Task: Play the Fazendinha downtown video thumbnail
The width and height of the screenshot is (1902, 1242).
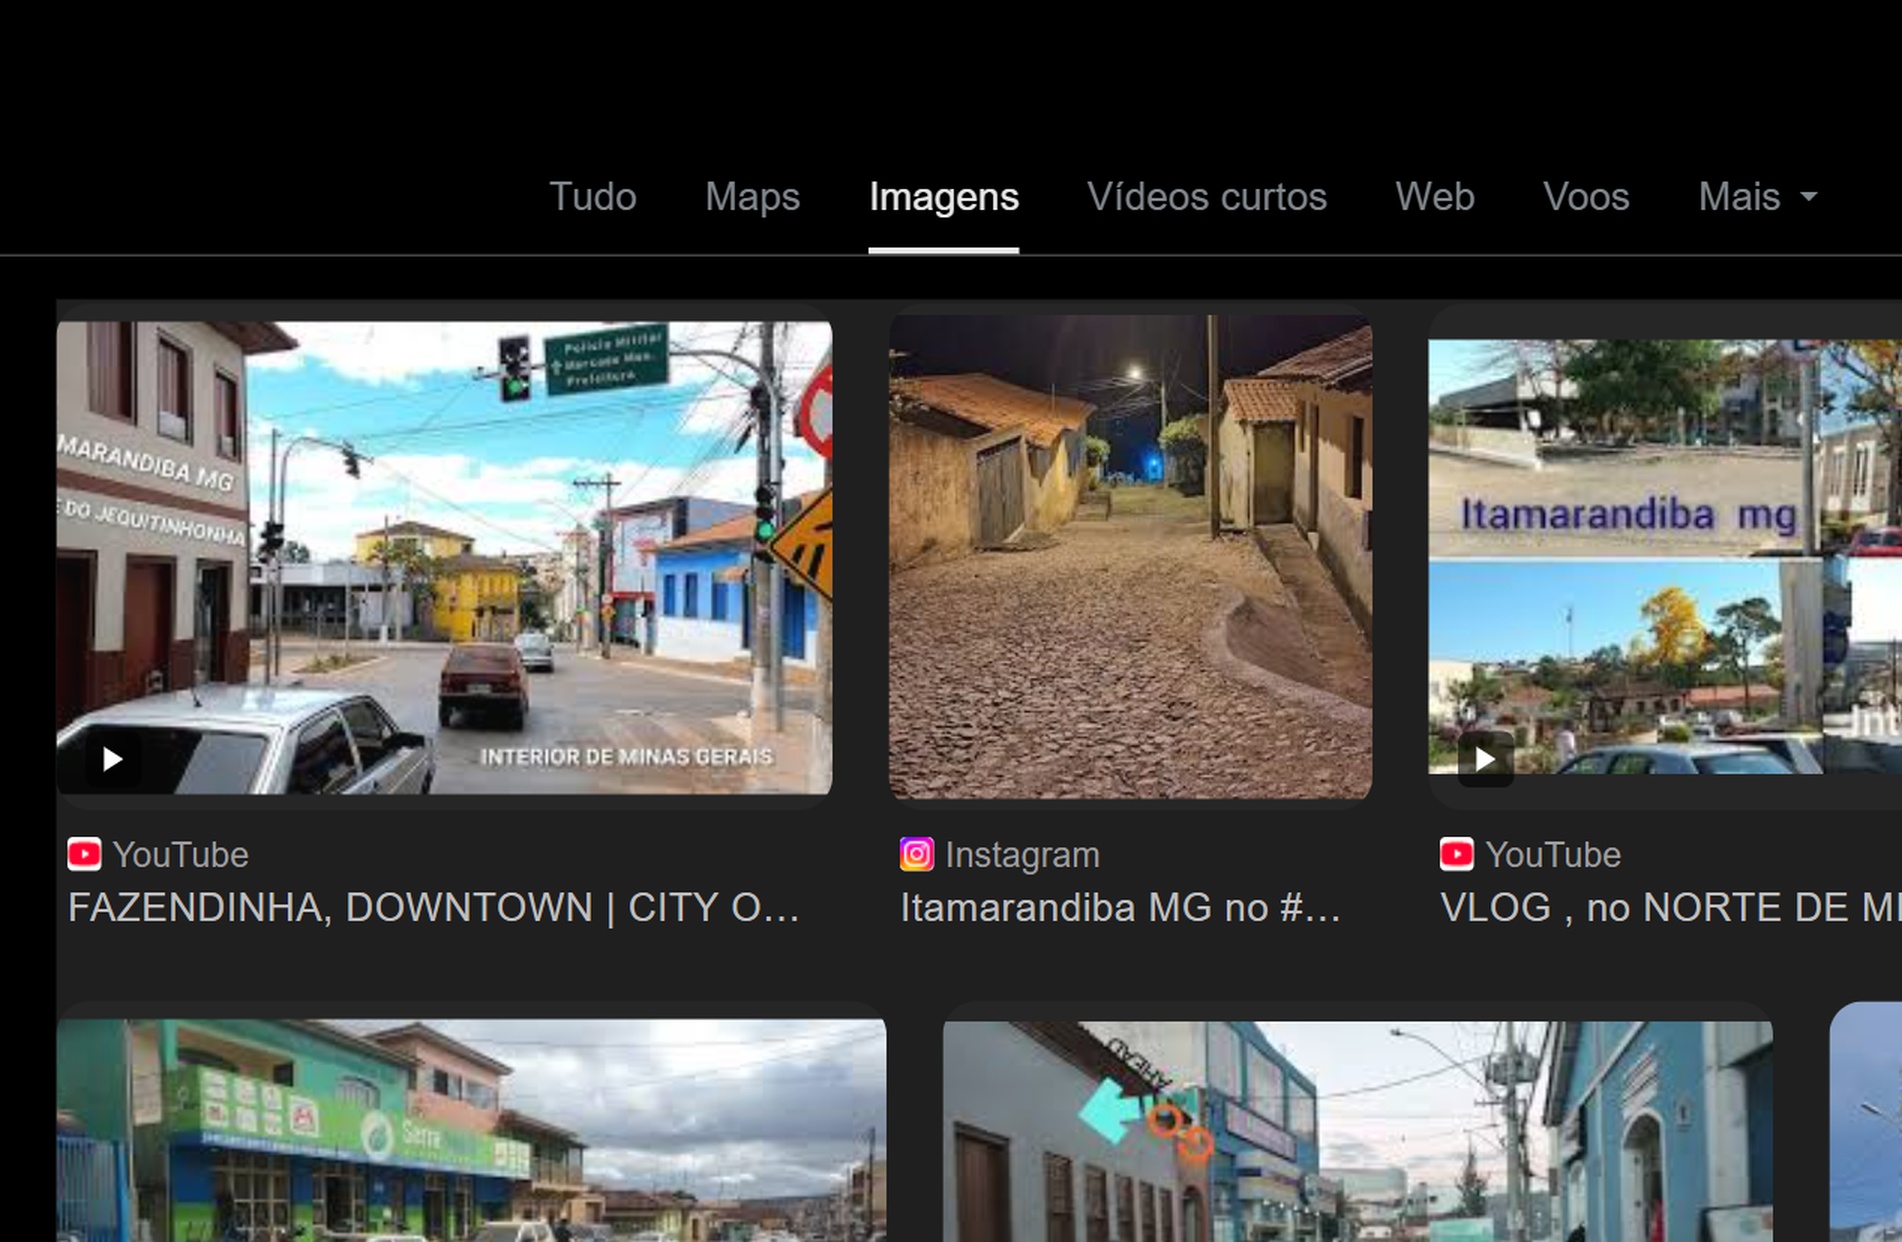Action: (112, 760)
